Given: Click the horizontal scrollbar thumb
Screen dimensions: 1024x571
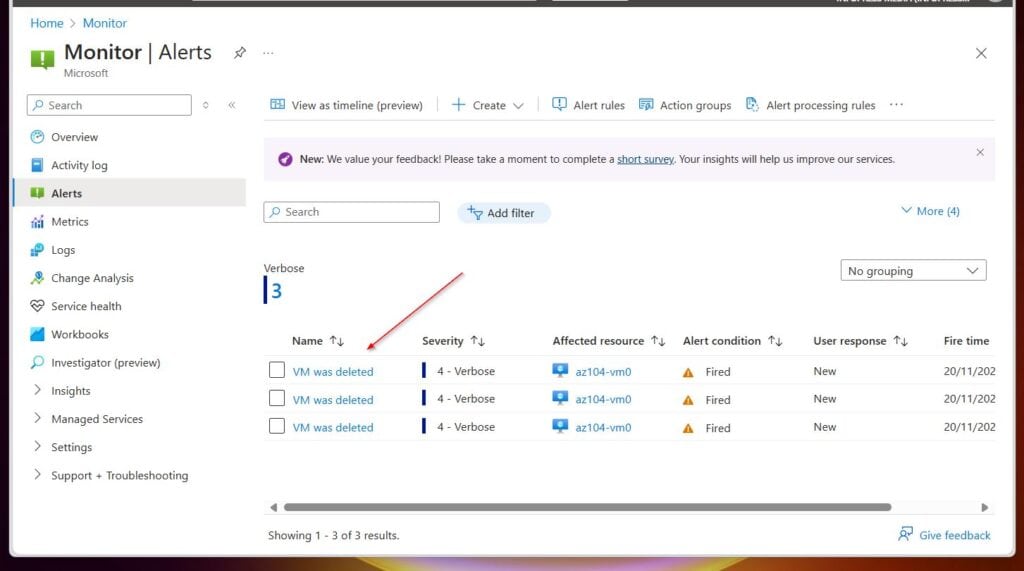Looking at the screenshot, I should [587, 507].
